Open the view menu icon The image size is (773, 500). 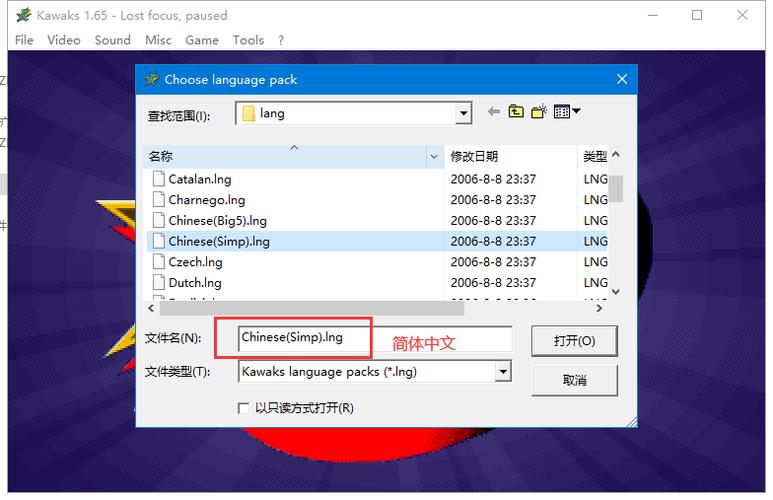pos(567,112)
